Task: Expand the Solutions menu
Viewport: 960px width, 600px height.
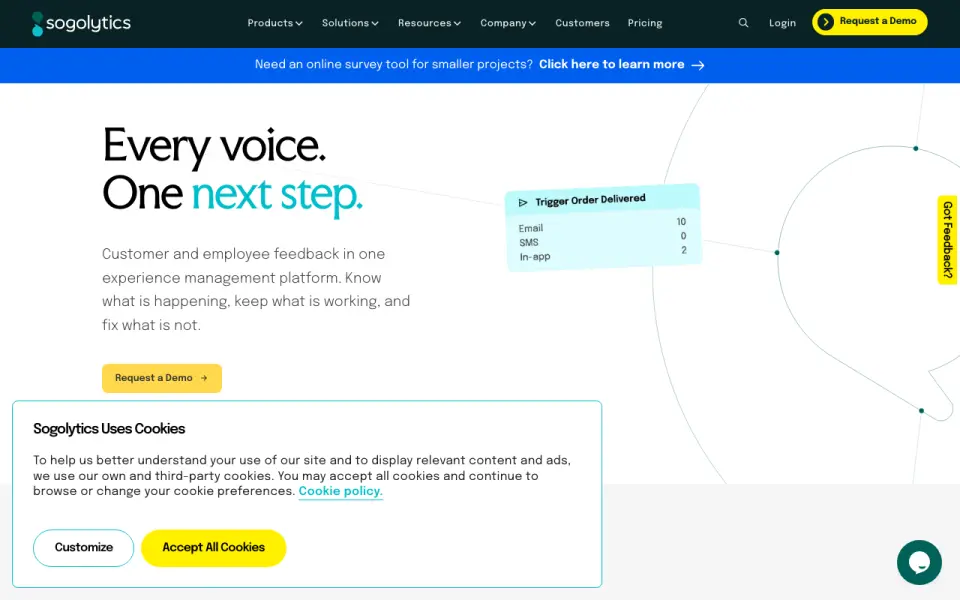Action: tap(350, 23)
